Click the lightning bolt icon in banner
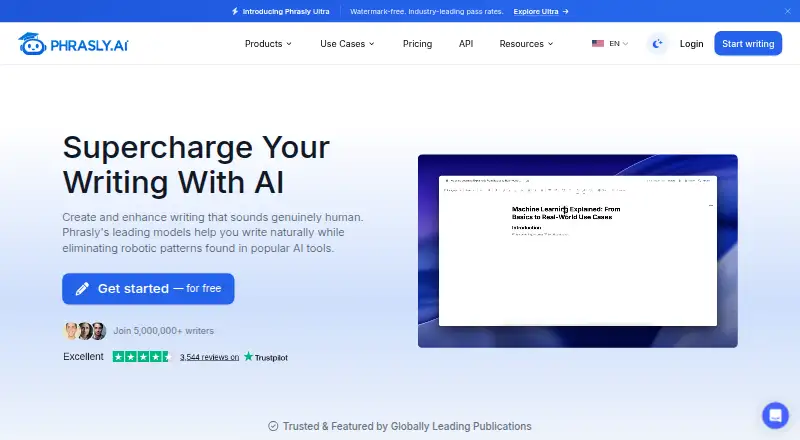This screenshot has height=440, width=800. tap(235, 11)
